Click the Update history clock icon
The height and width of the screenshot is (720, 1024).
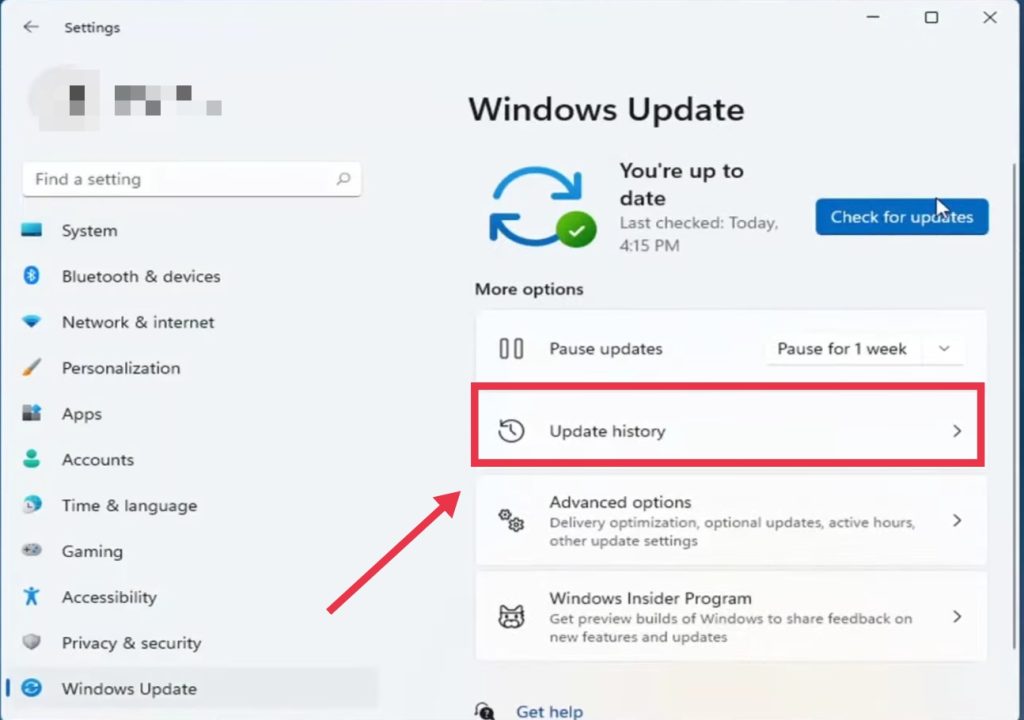tap(511, 431)
